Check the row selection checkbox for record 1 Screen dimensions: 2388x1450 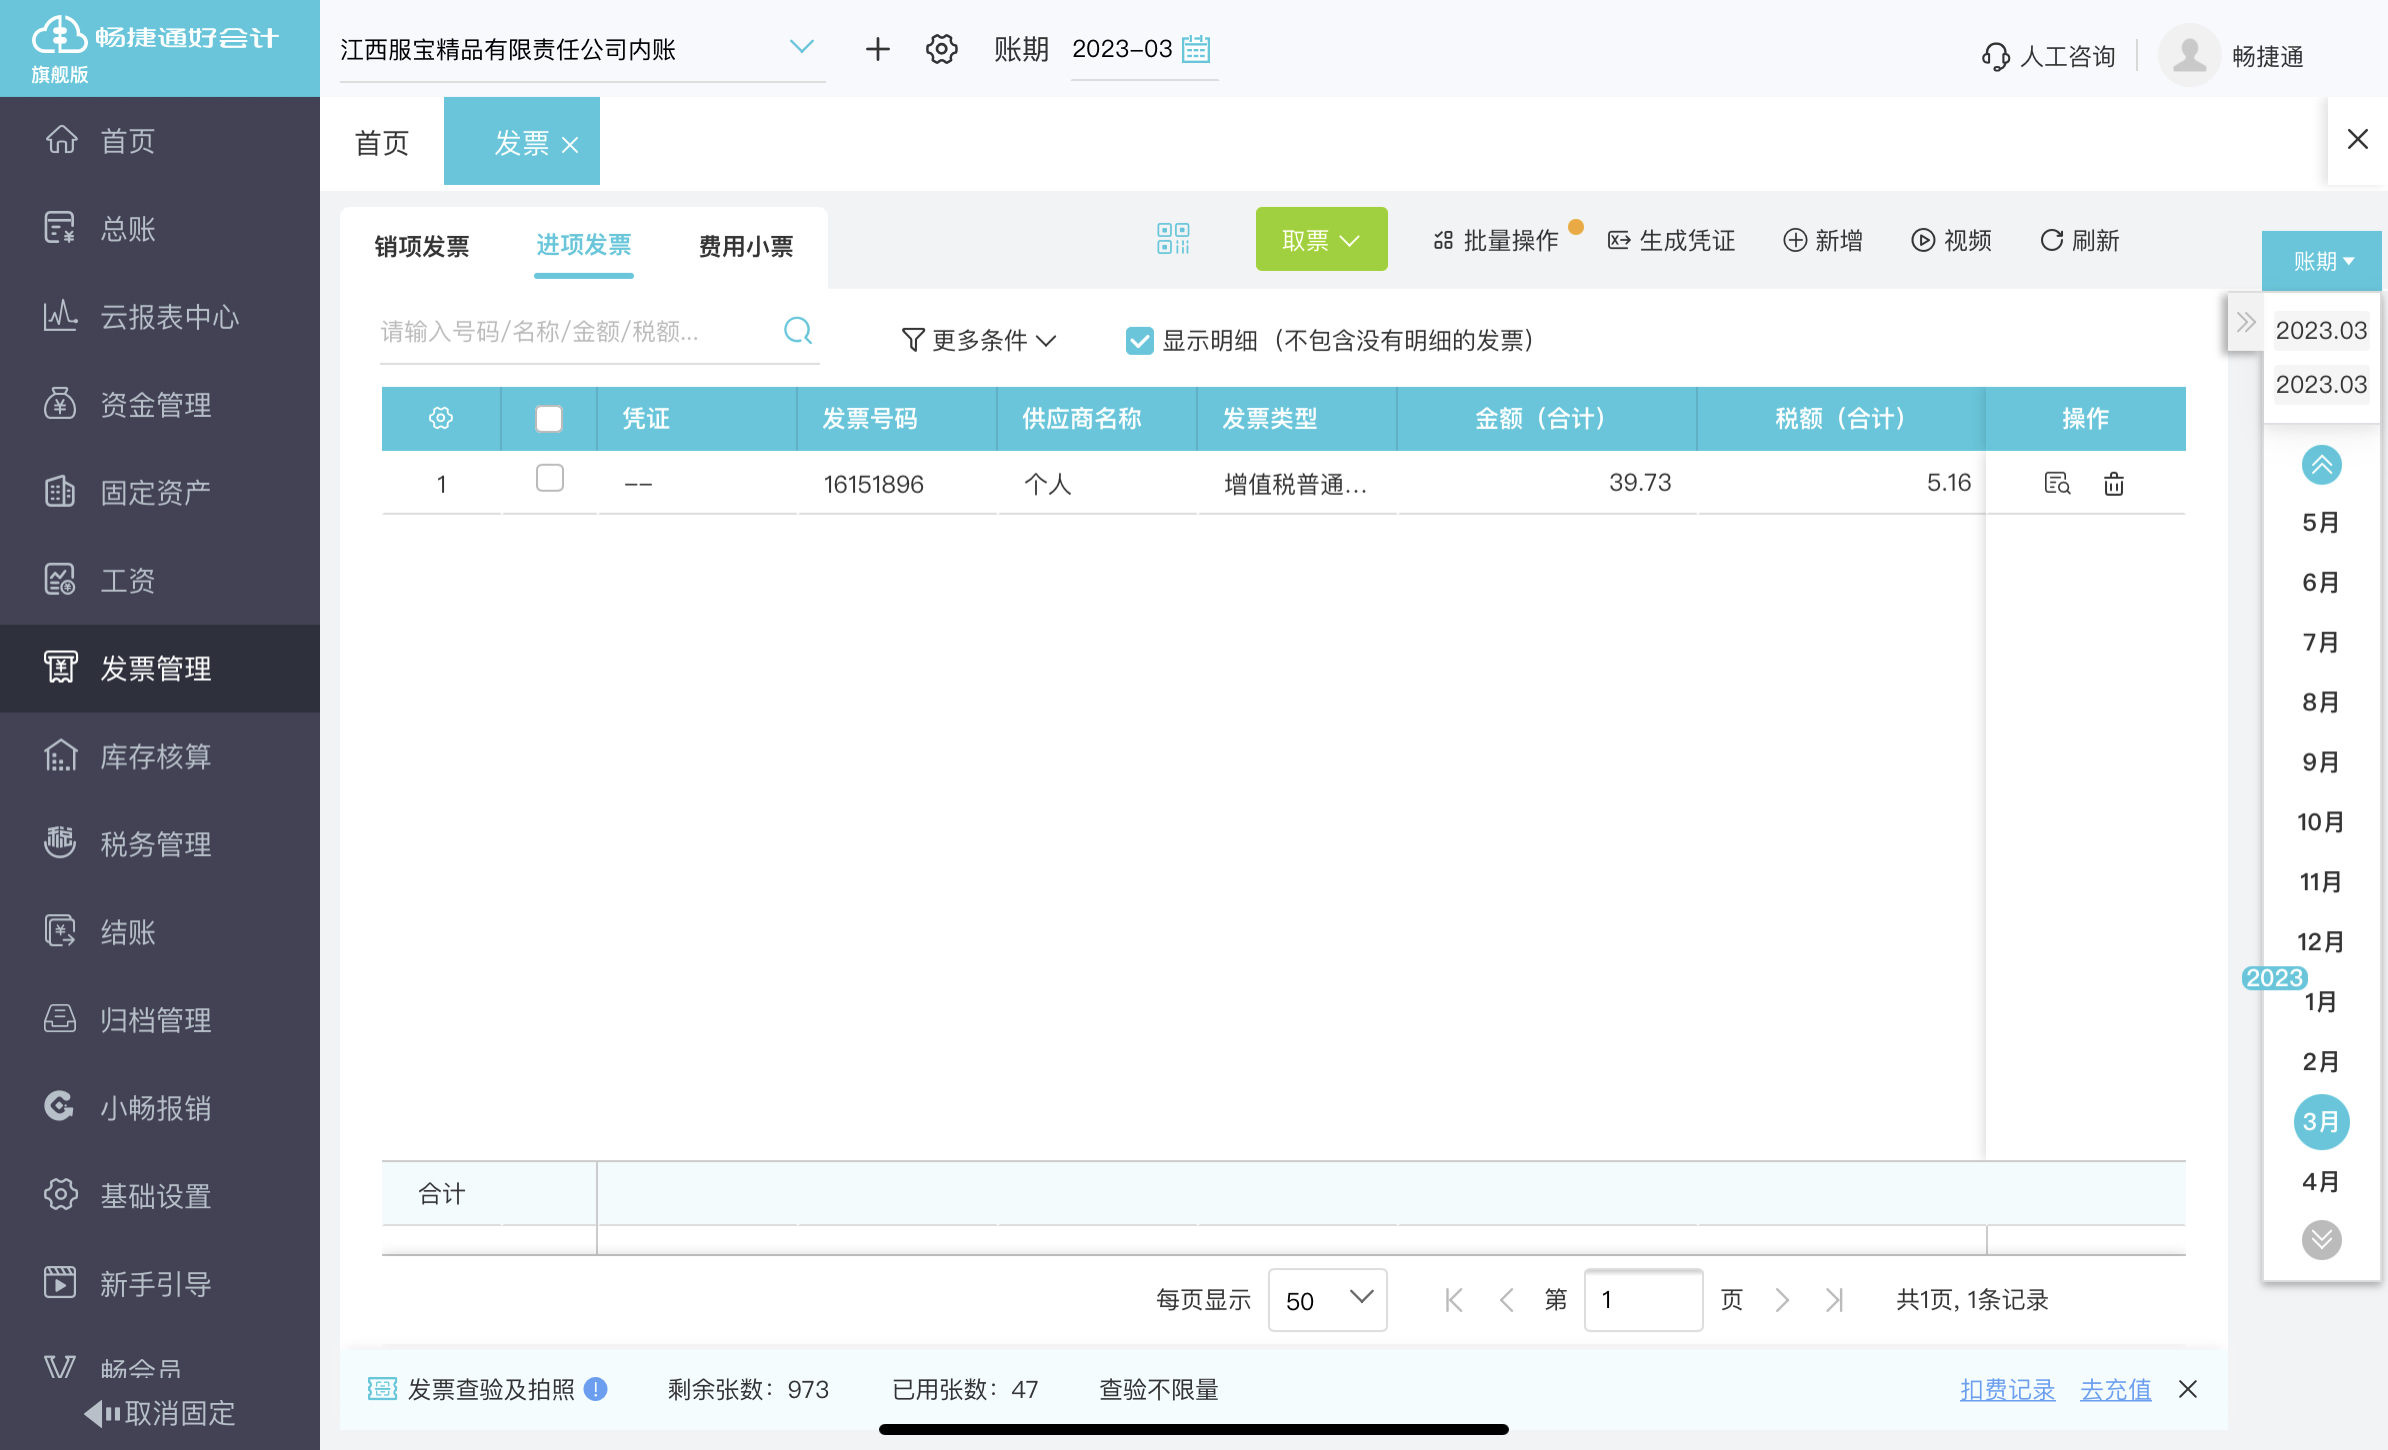click(549, 481)
